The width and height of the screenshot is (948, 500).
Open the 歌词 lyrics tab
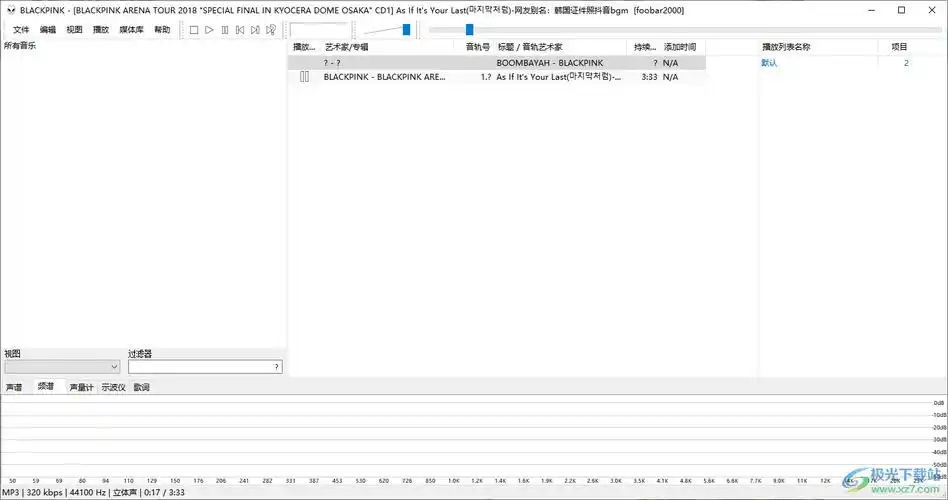(x=141, y=387)
